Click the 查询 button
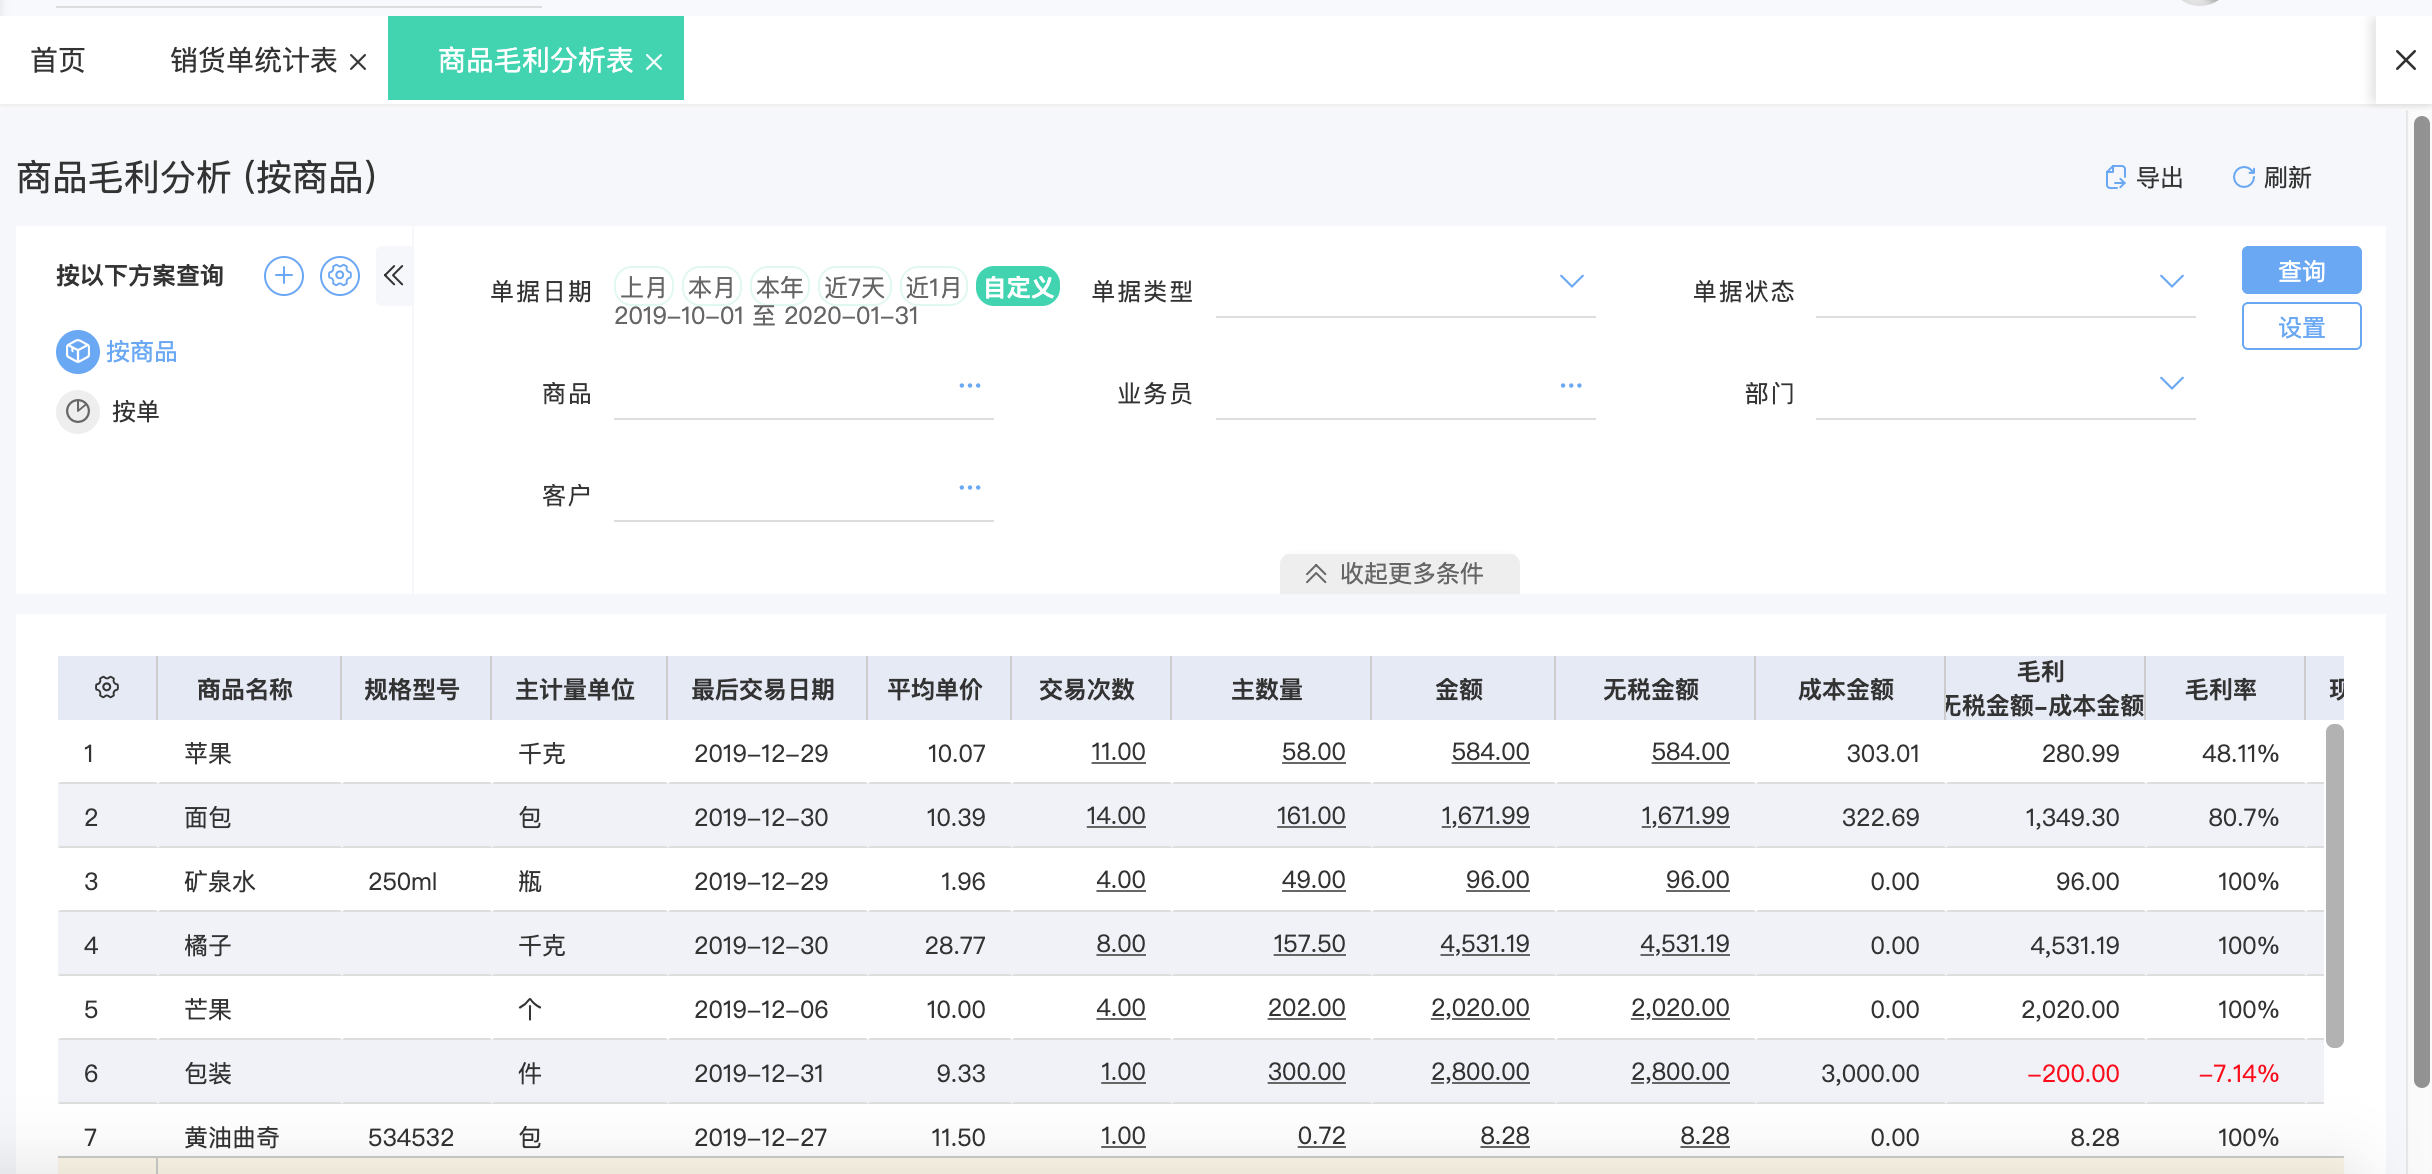The image size is (2432, 1174). point(2302,273)
